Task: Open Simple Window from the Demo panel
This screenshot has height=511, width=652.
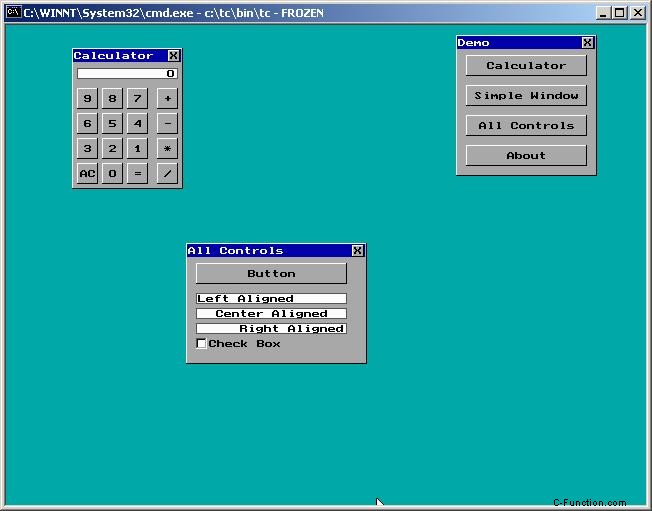Action: pos(526,96)
